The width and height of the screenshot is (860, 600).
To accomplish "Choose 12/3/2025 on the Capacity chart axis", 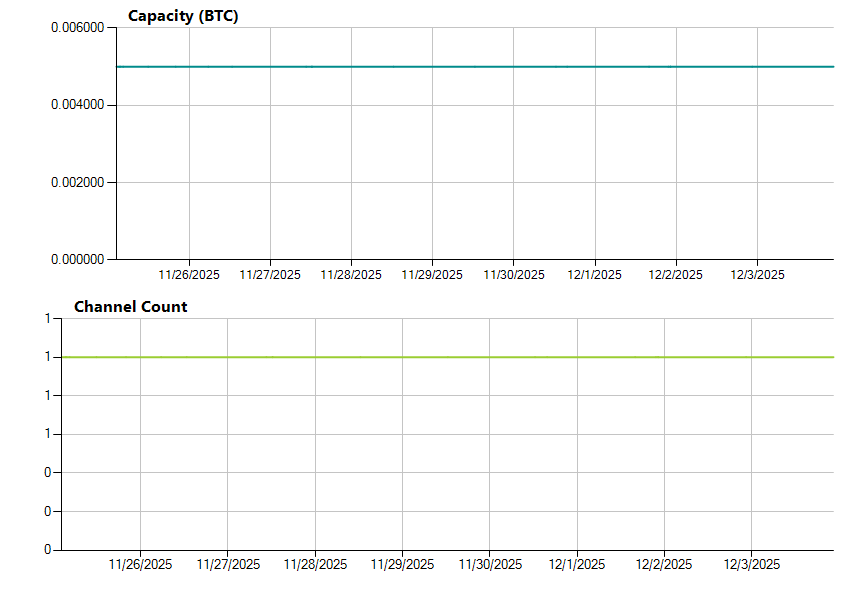I will coord(757,275).
